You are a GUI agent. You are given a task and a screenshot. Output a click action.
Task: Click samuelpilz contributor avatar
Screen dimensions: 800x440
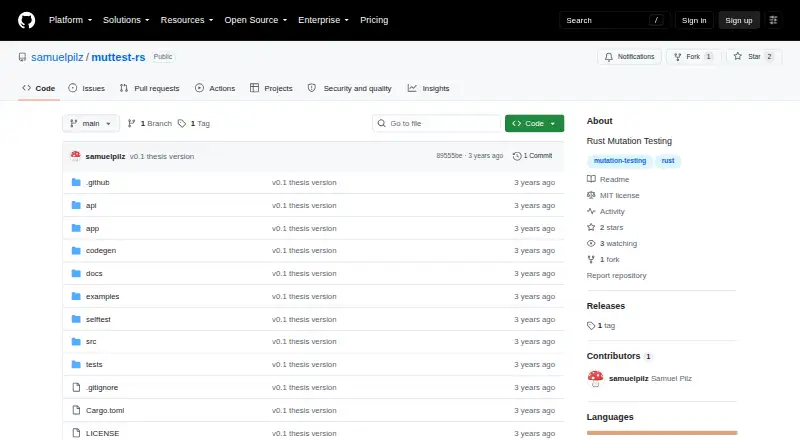tap(595, 378)
